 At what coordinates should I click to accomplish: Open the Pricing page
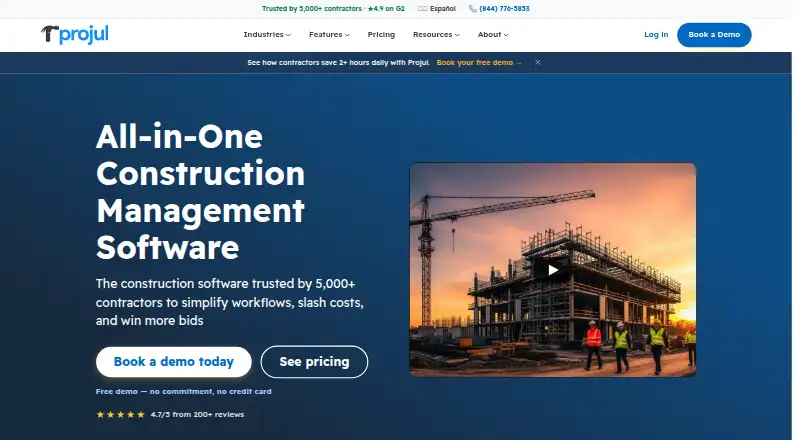click(381, 35)
